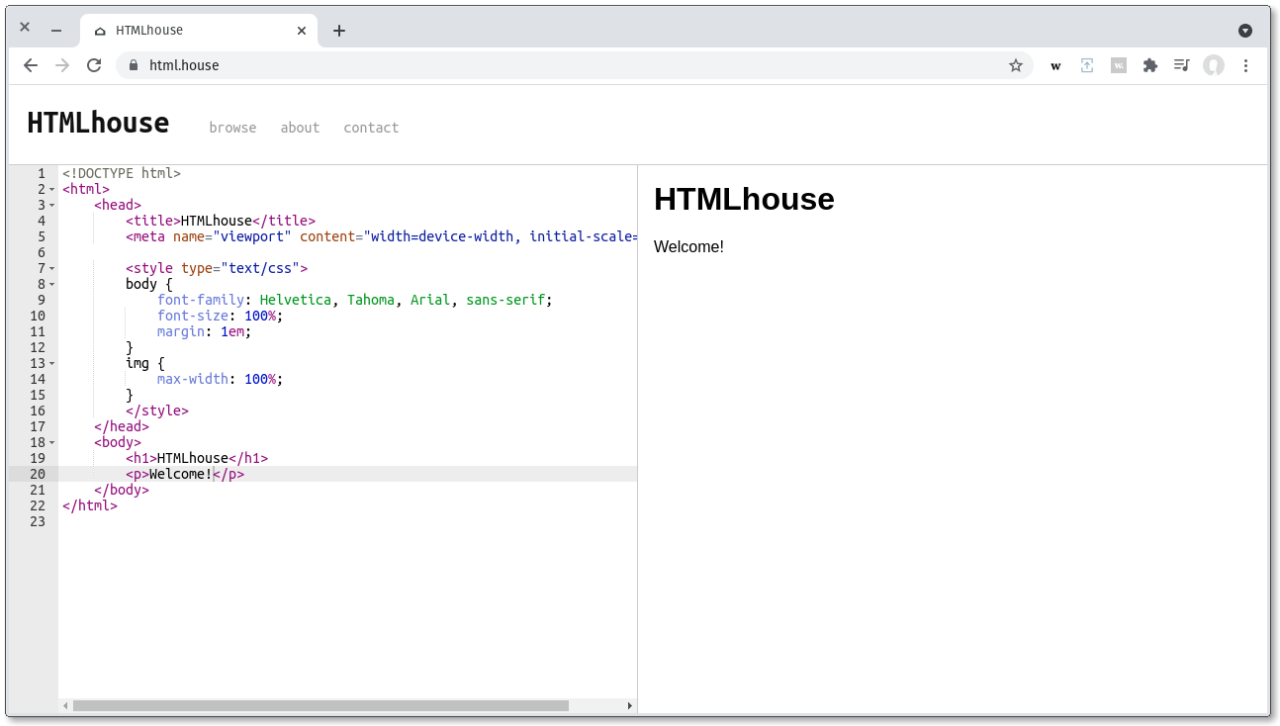
Task: Open the Chrome extensions puzzle icon
Action: (1150, 65)
